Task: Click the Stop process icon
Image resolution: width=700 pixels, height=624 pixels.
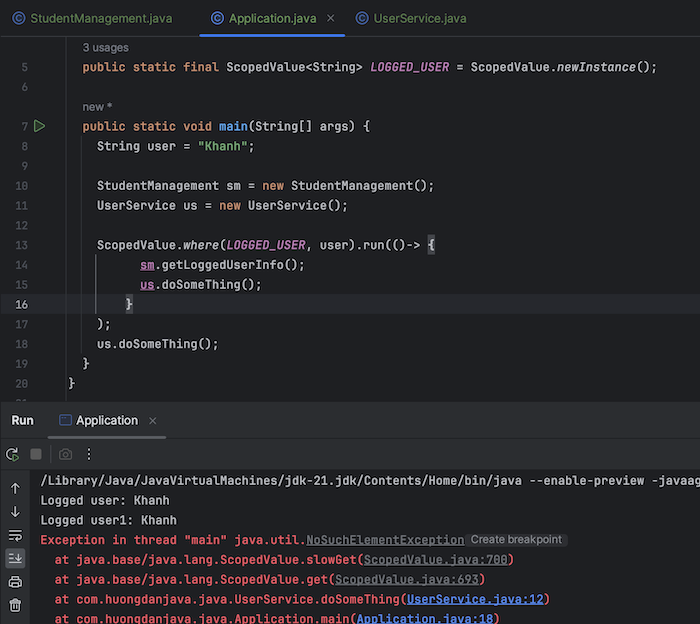Action: pyautogui.click(x=37, y=454)
